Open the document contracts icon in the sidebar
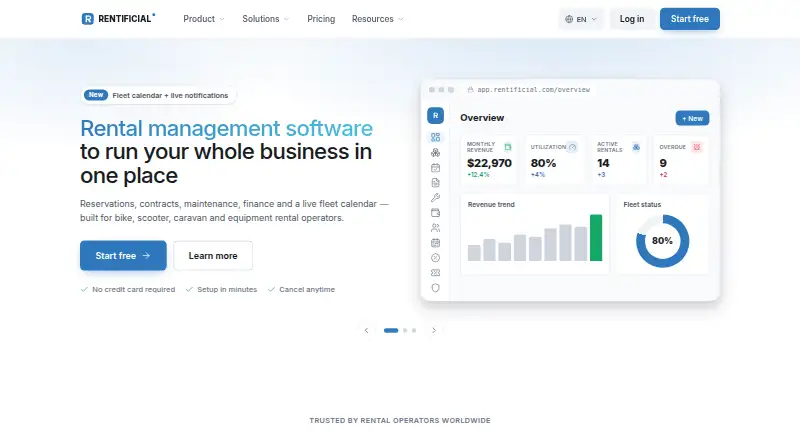Viewport: 800px width, 440px height. [435, 183]
